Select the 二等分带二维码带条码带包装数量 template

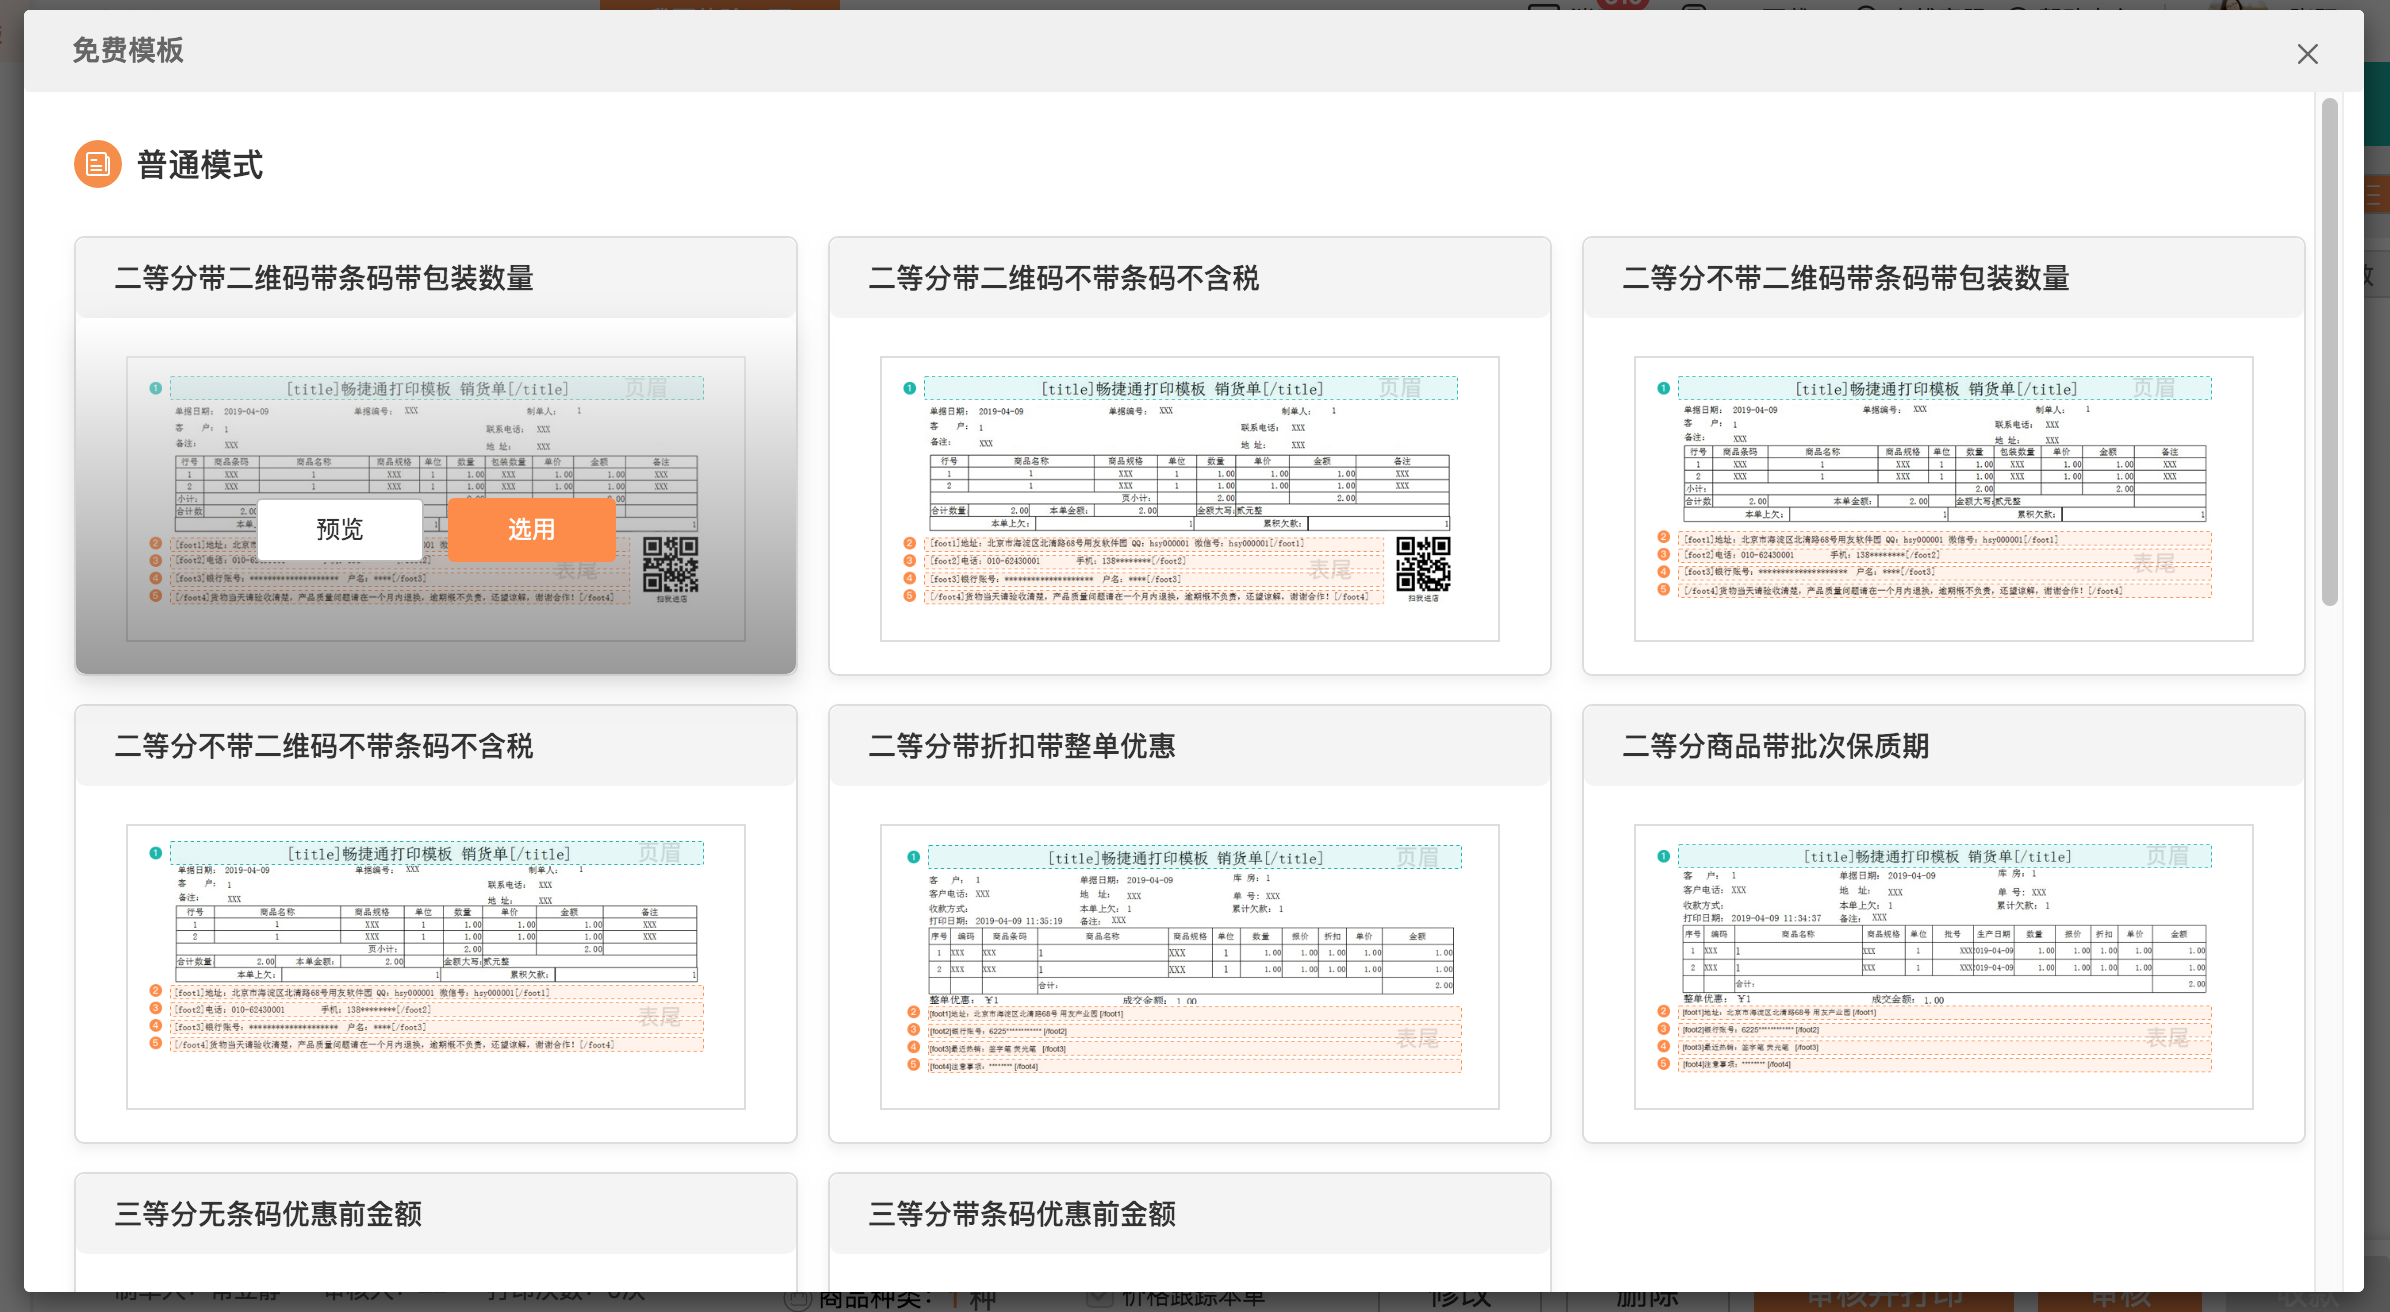click(530, 530)
